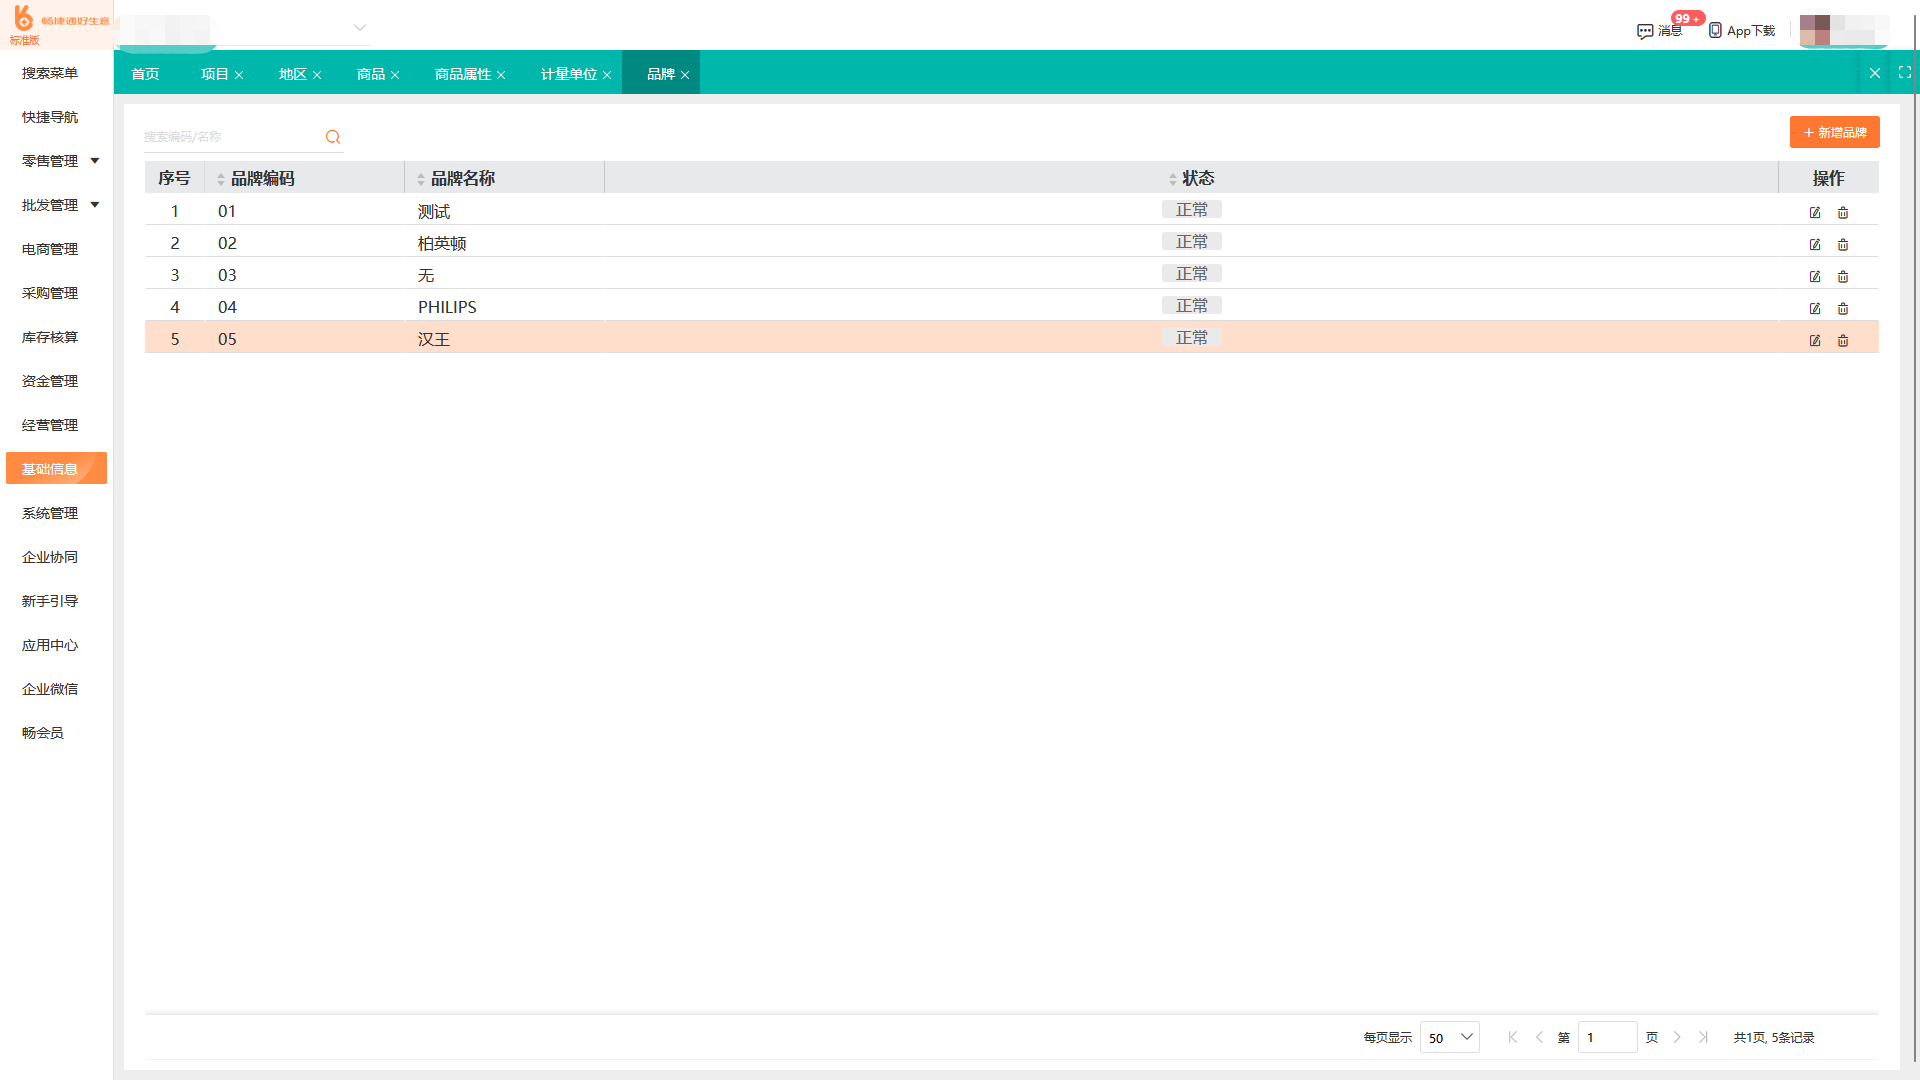Image resolution: width=1920 pixels, height=1080 pixels.
Task: Click the search magnifier icon
Action: point(334,137)
